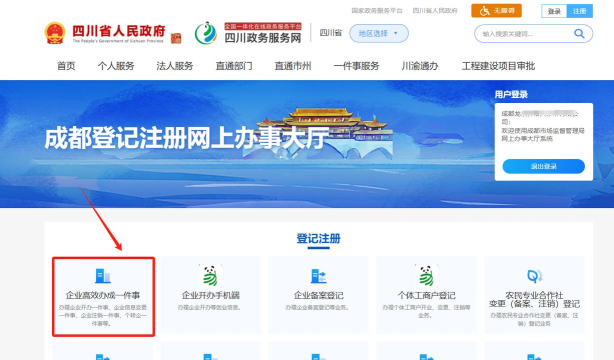This screenshot has height=360, width=614.
Task: Open the 地区选择 region dropdown
Action: point(379,33)
